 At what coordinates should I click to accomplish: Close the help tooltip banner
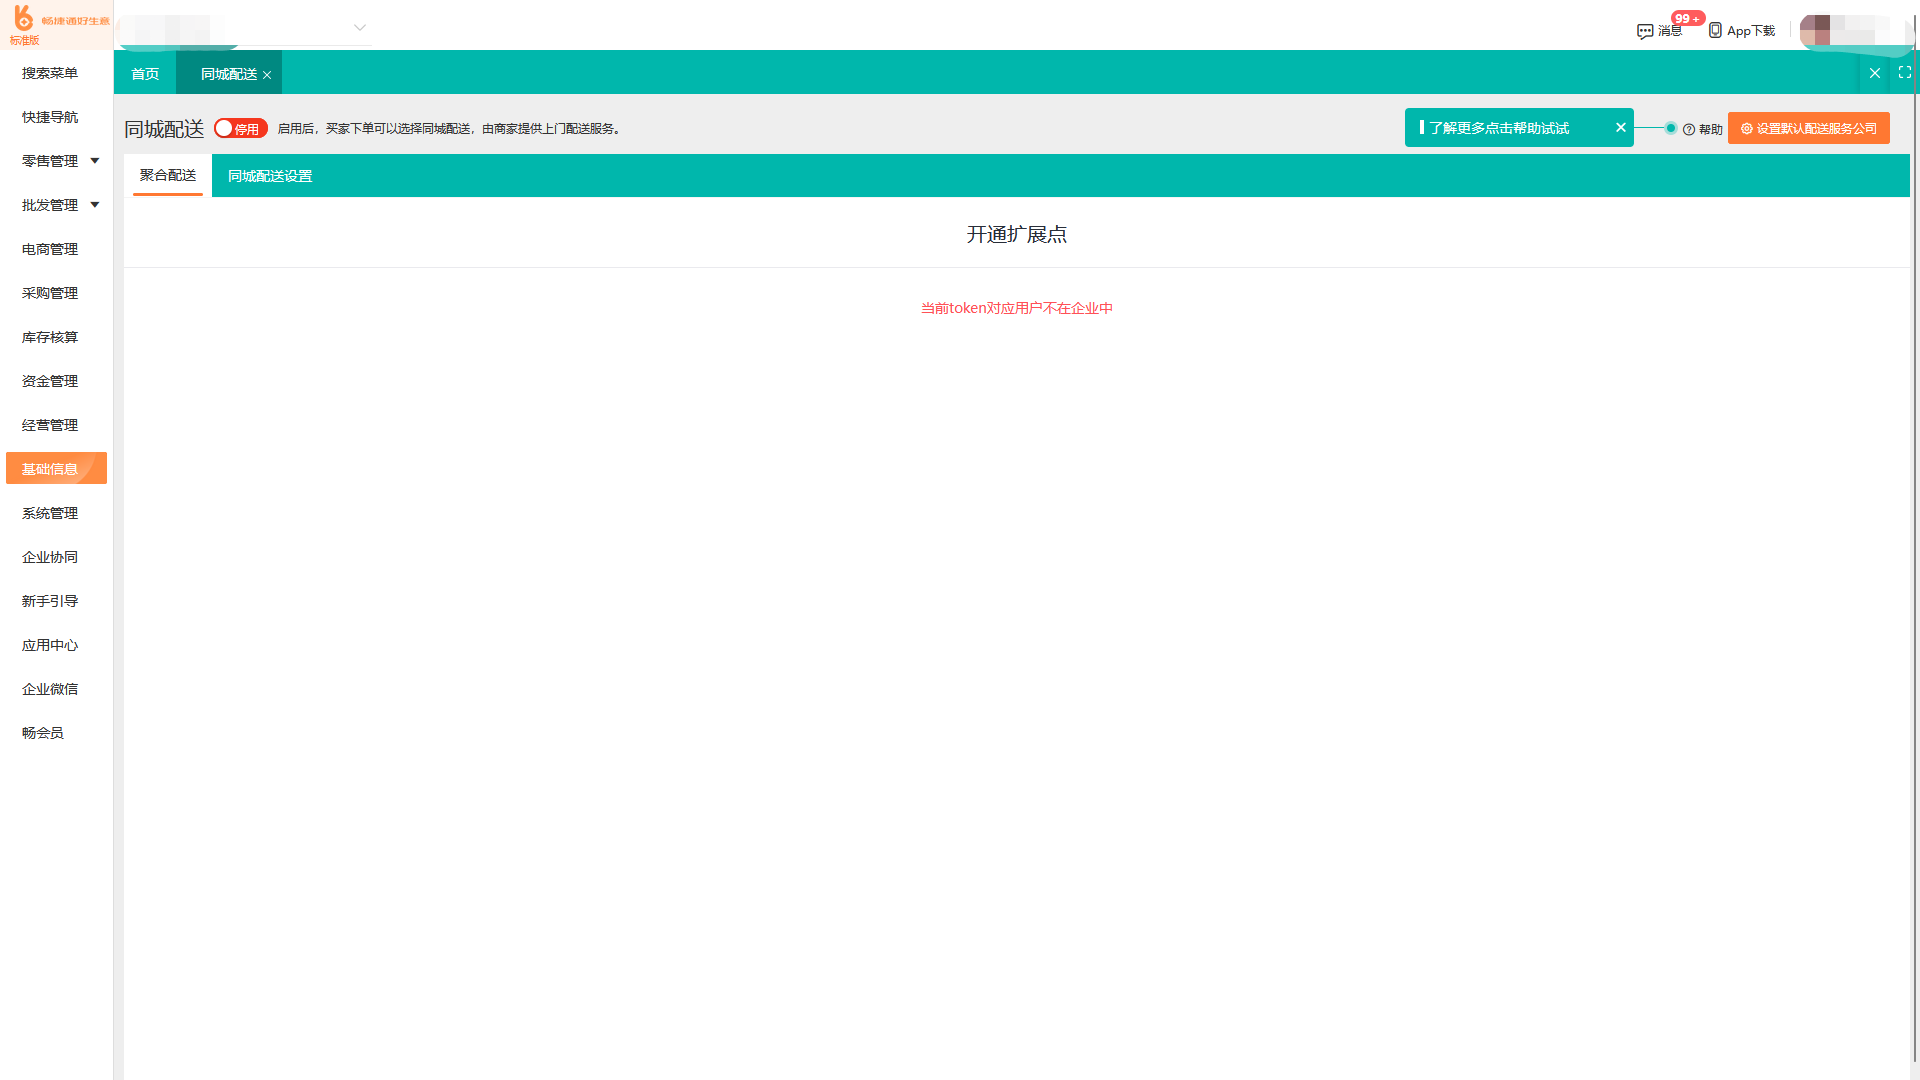(1619, 128)
